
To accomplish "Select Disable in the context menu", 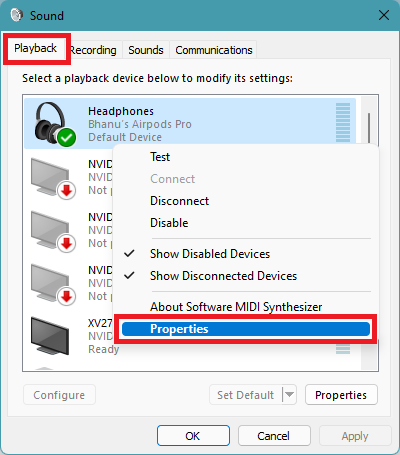I will click(169, 223).
